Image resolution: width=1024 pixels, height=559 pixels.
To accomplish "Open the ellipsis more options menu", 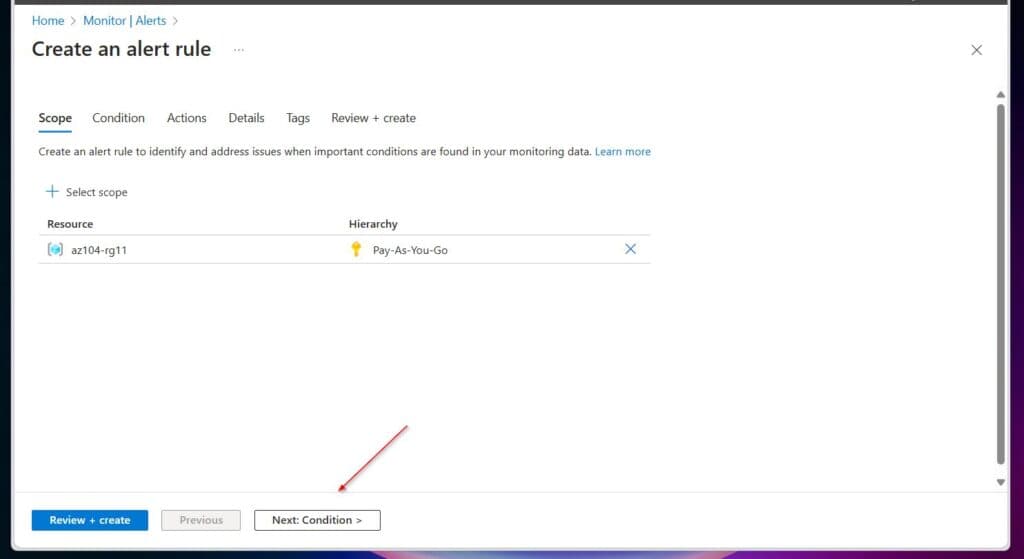I will [x=239, y=50].
